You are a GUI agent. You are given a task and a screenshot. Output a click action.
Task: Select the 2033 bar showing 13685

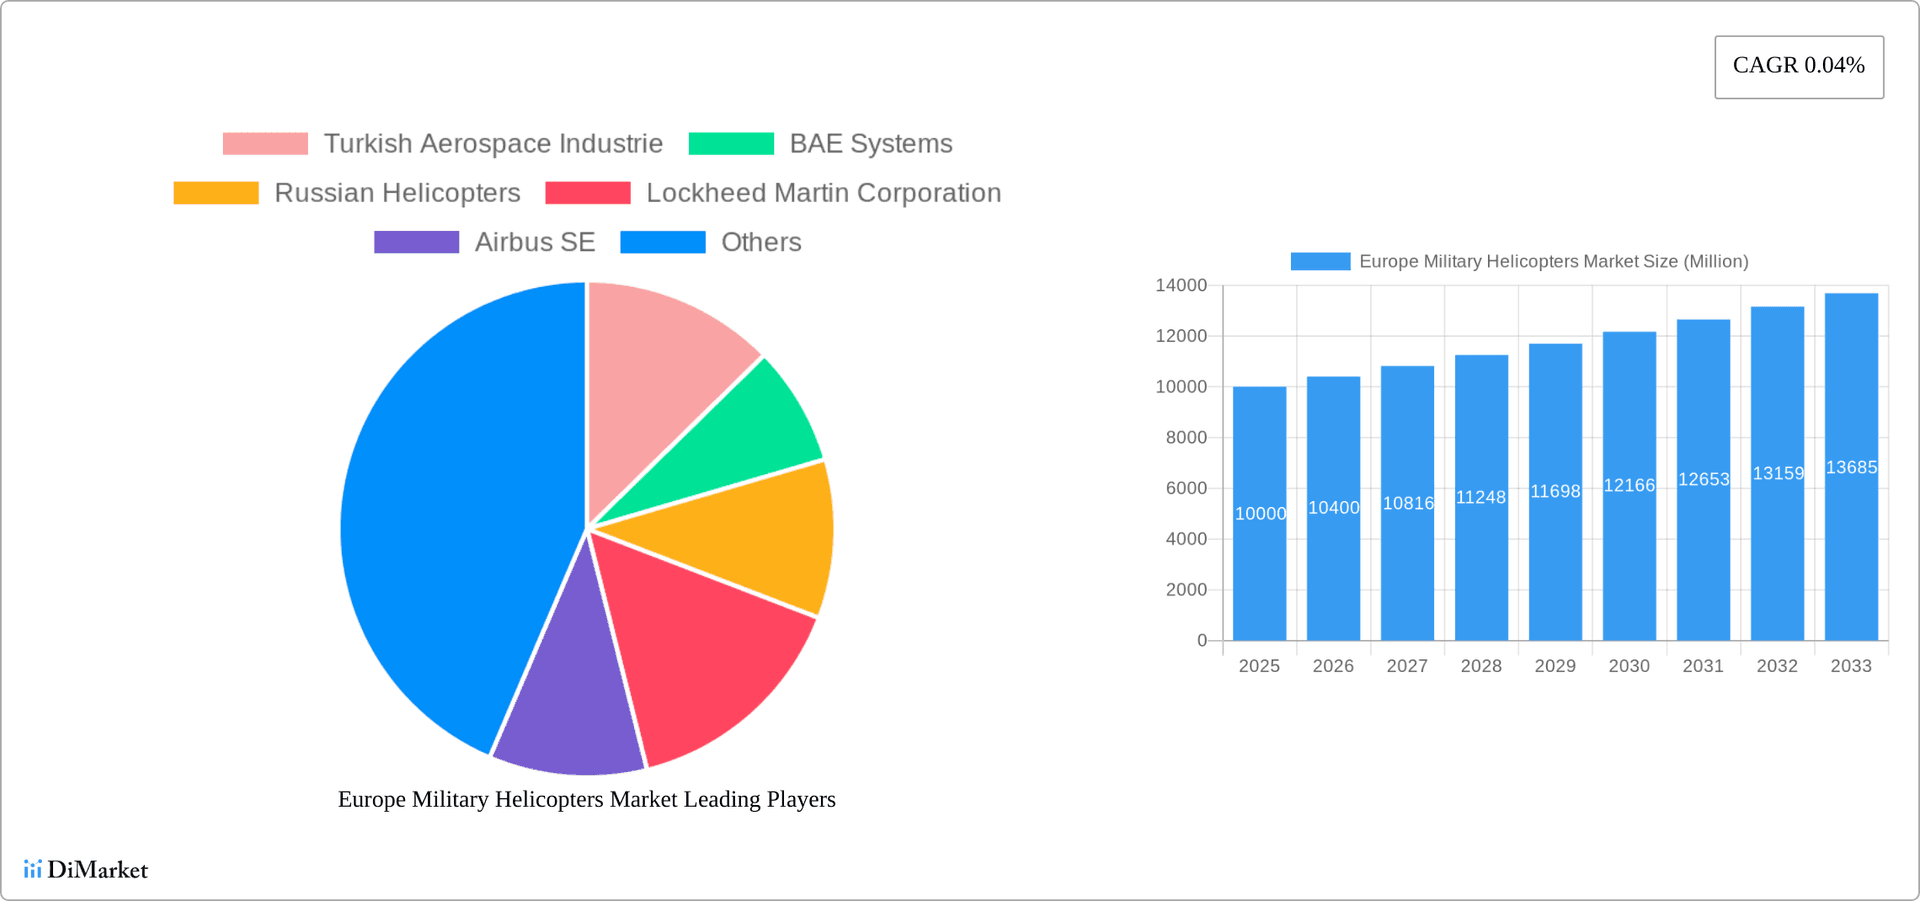[x=1851, y=460]
